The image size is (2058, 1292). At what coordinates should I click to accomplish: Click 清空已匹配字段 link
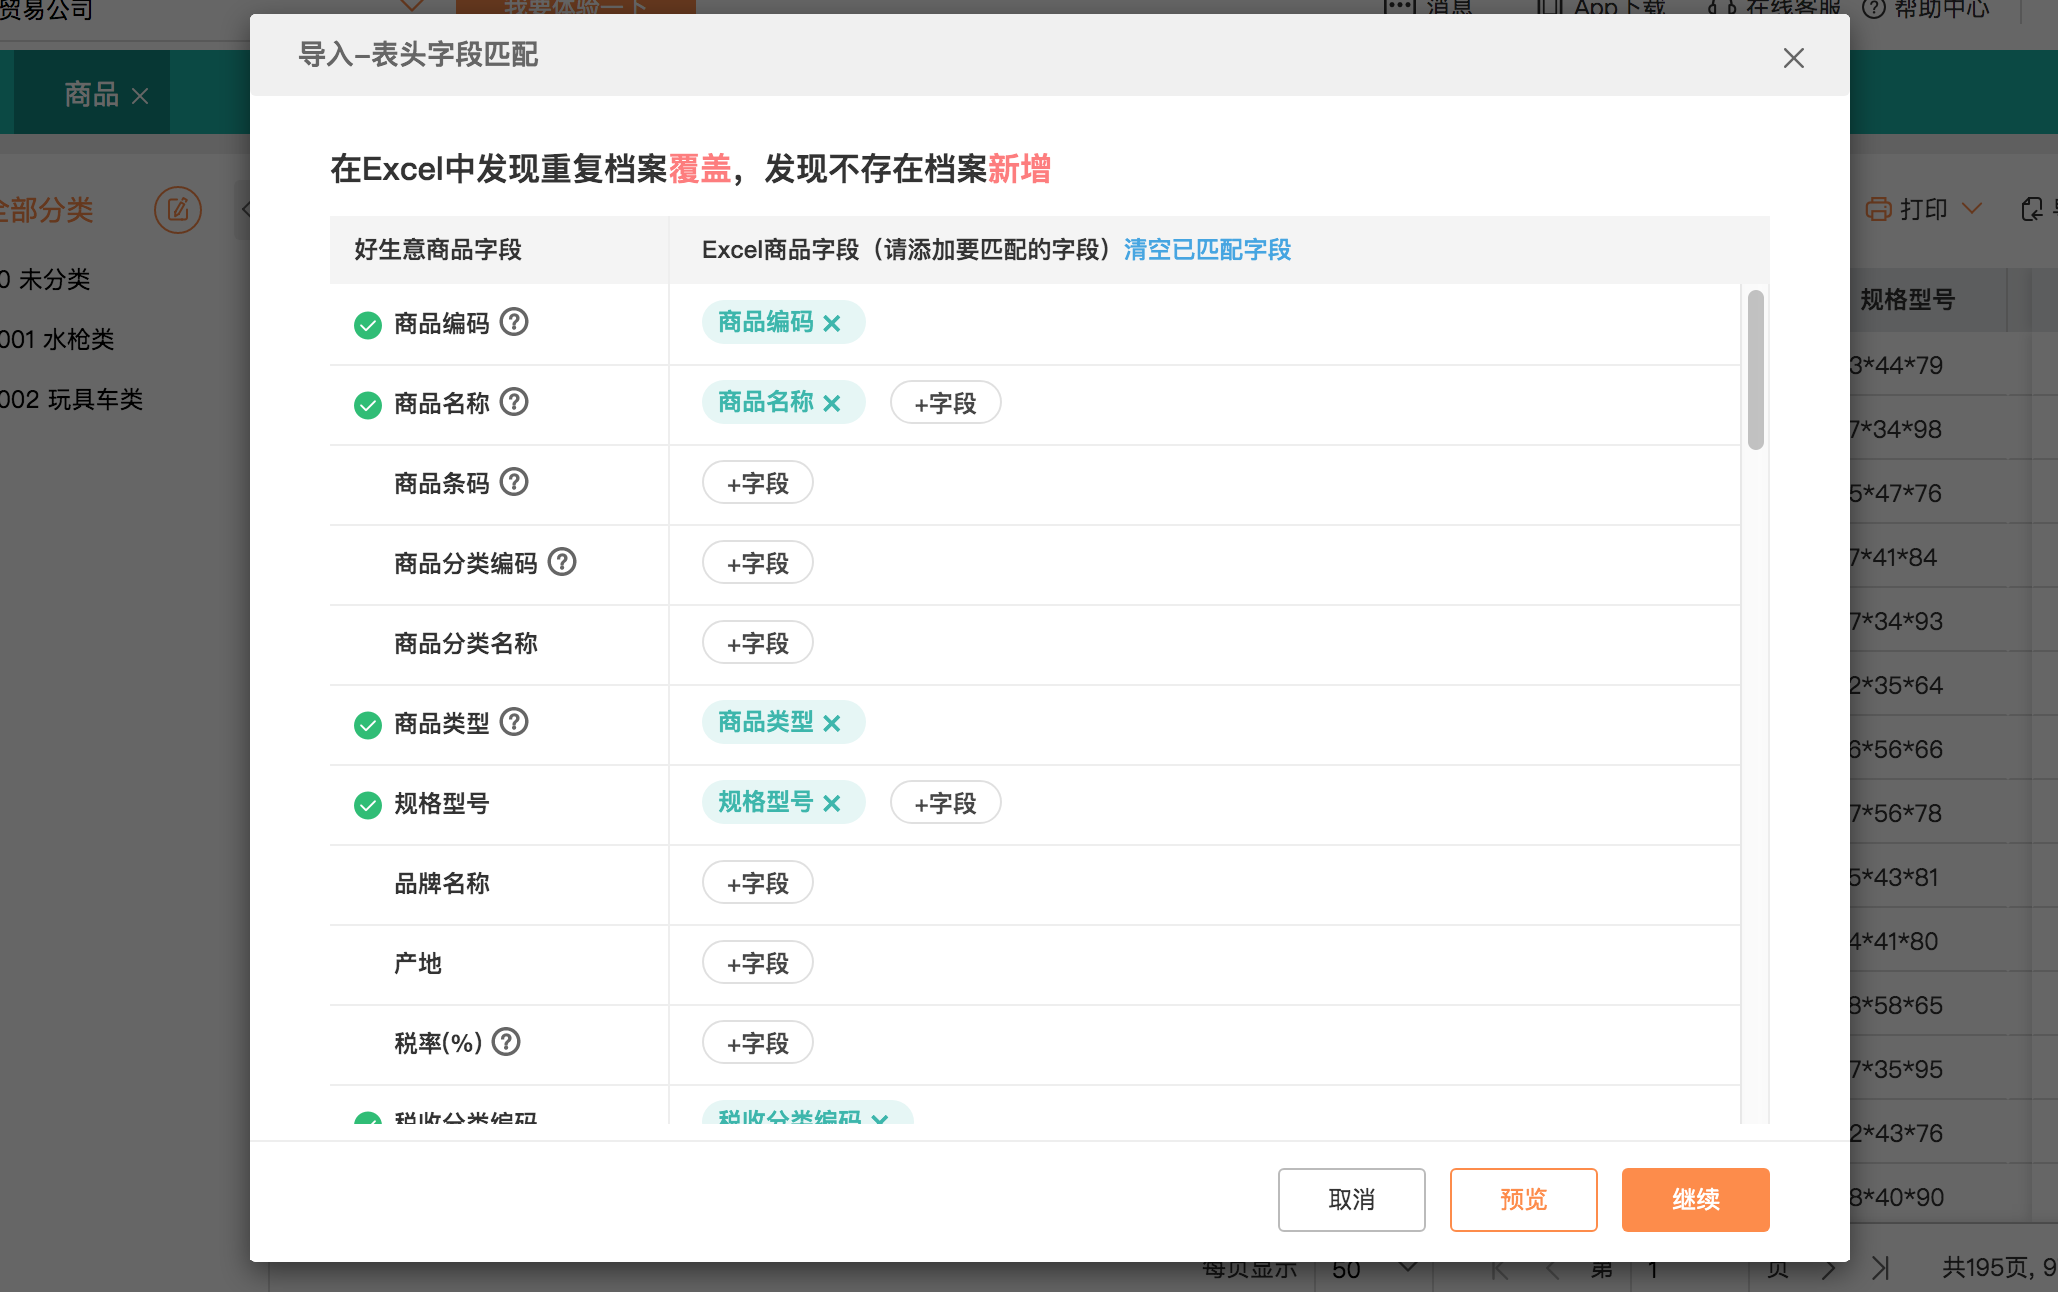[x=1207, y=249]
